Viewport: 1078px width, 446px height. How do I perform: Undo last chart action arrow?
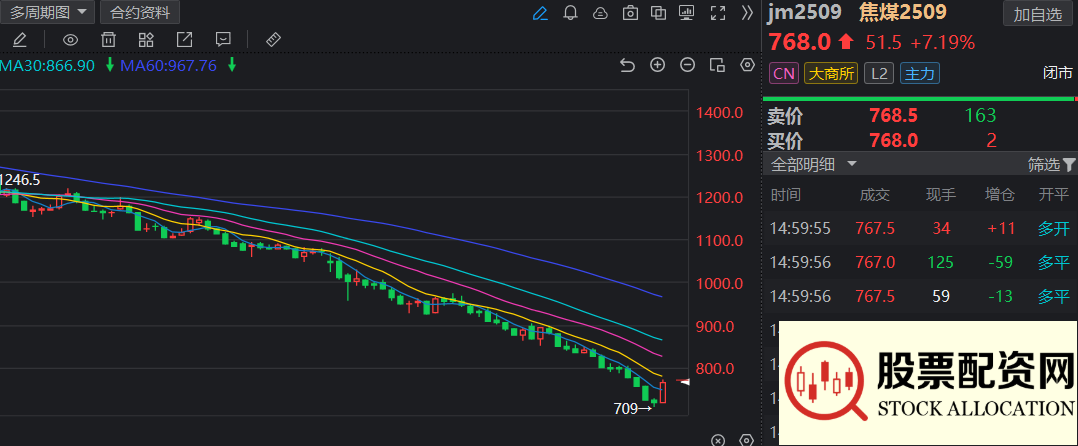pos(627,65)
